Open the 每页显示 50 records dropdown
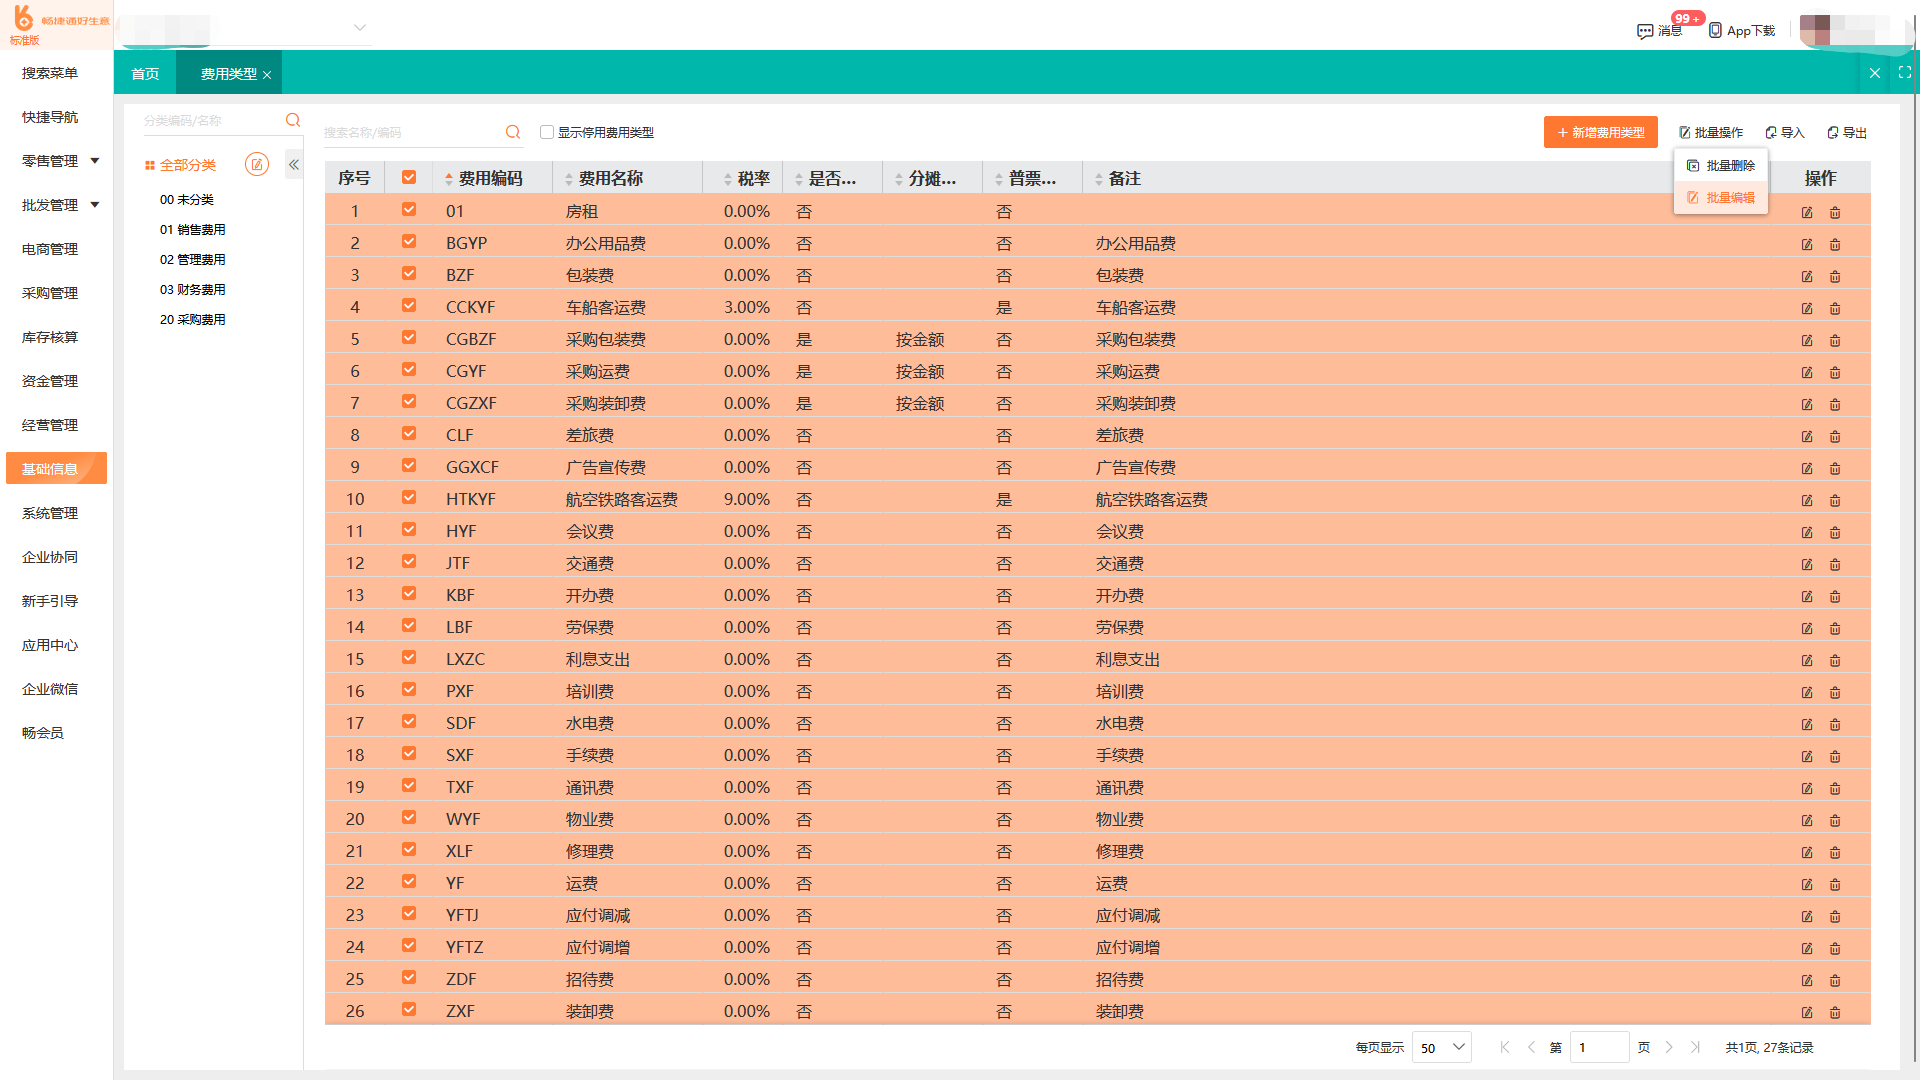Screen dimensions: 1920x1080 (x=1440, y=1048)
